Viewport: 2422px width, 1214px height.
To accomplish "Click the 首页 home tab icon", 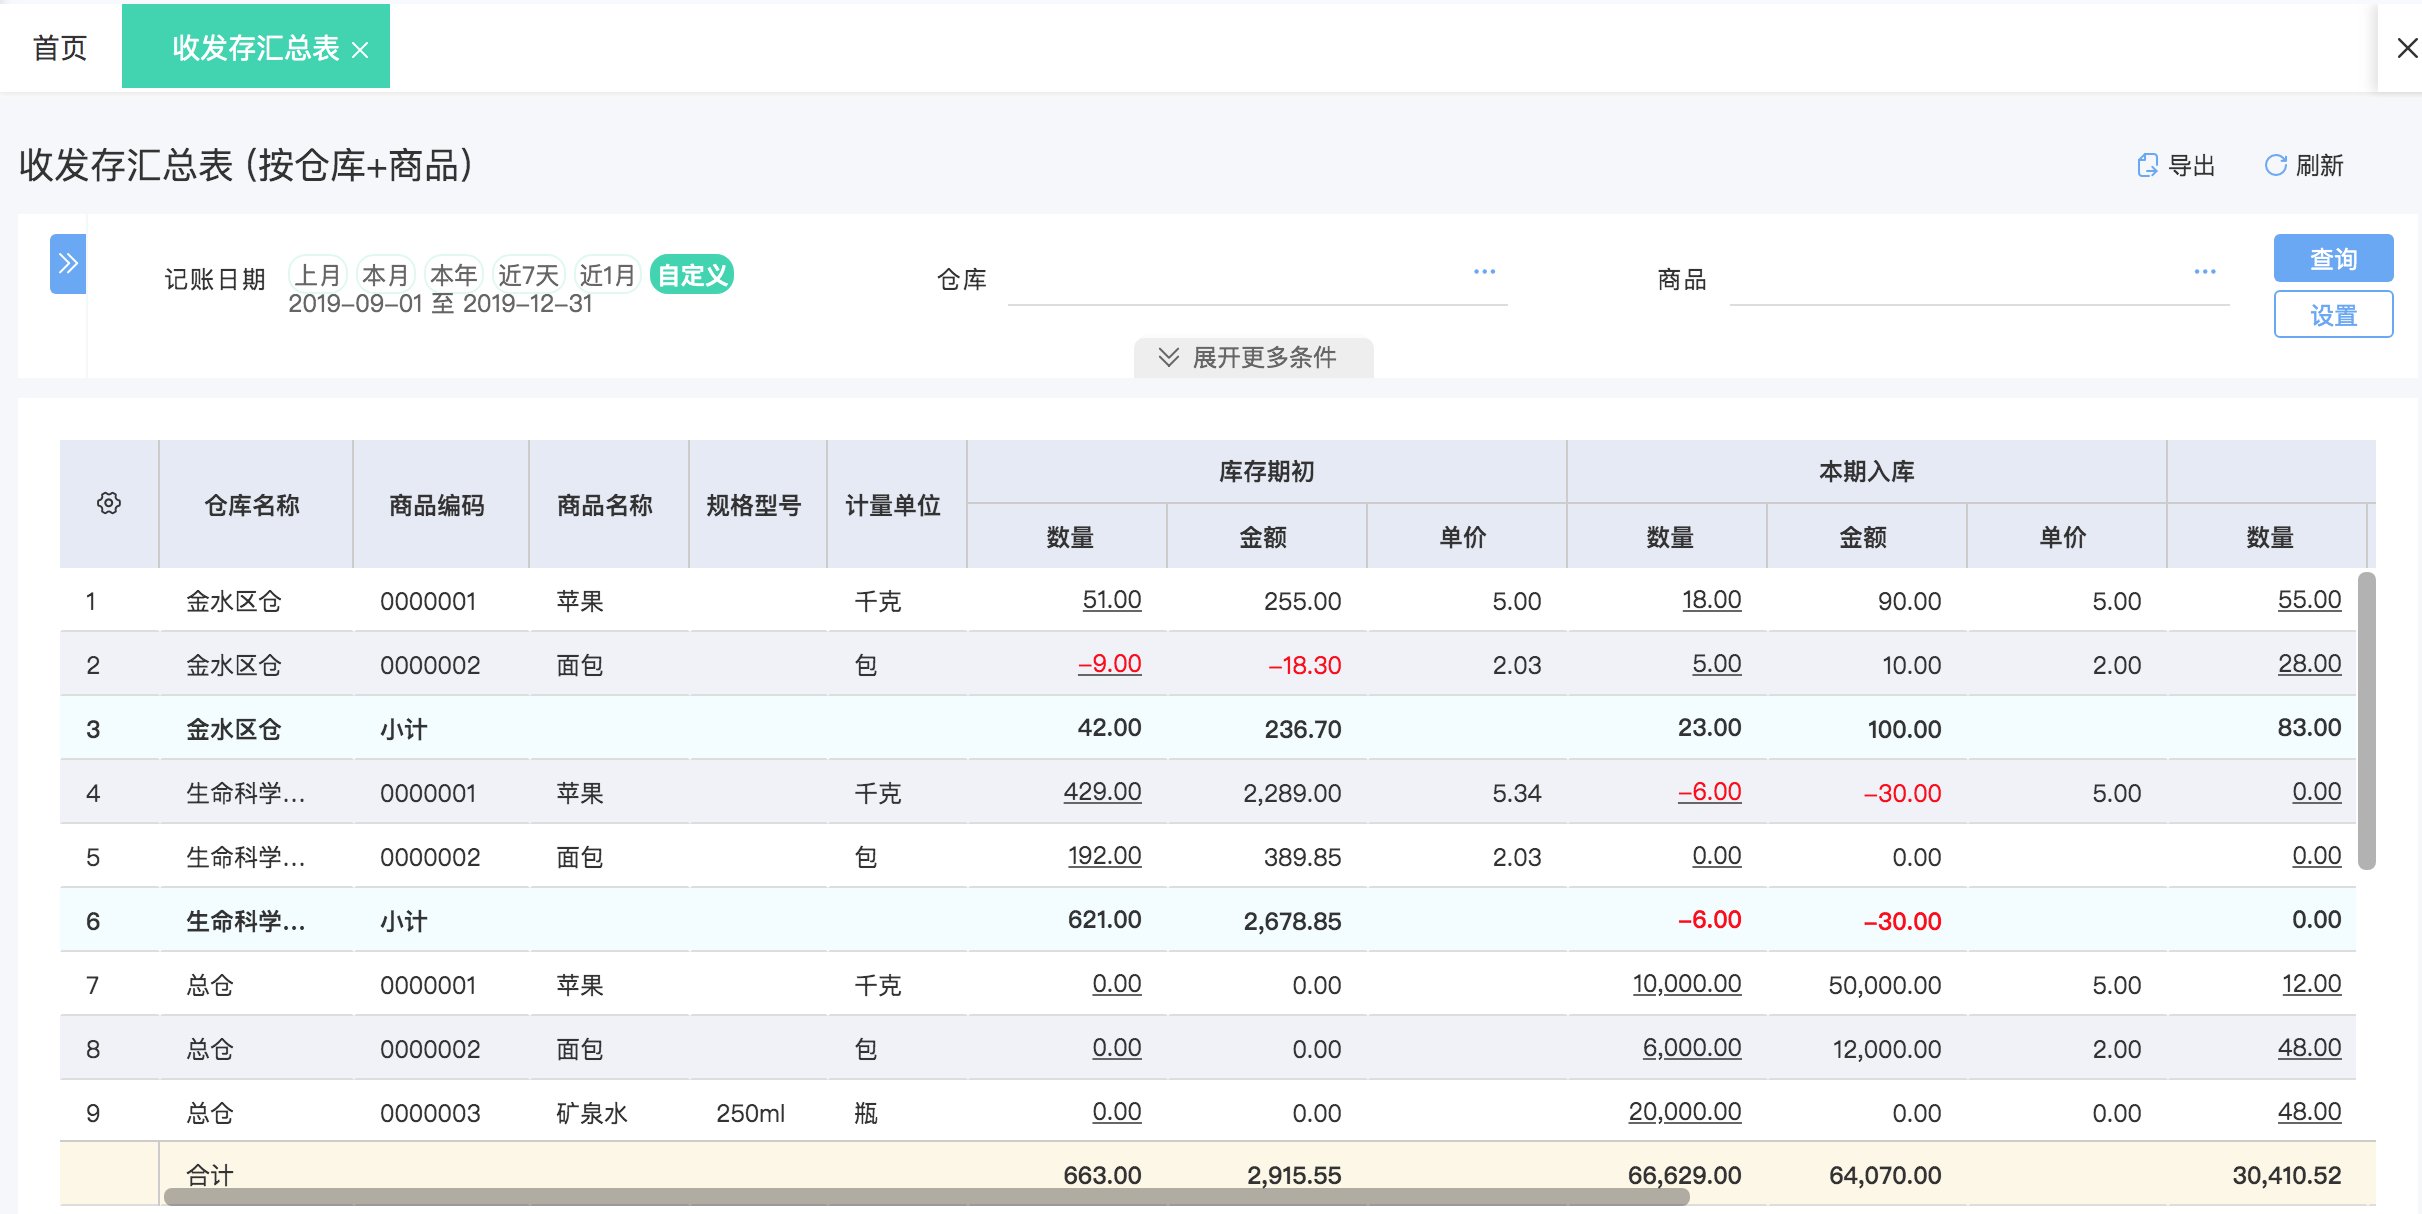I will [62, 46].
